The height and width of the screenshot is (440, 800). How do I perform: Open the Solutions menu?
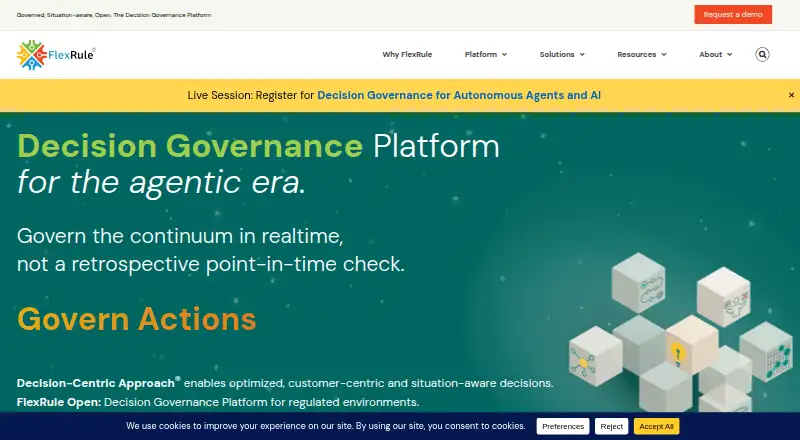562,54
